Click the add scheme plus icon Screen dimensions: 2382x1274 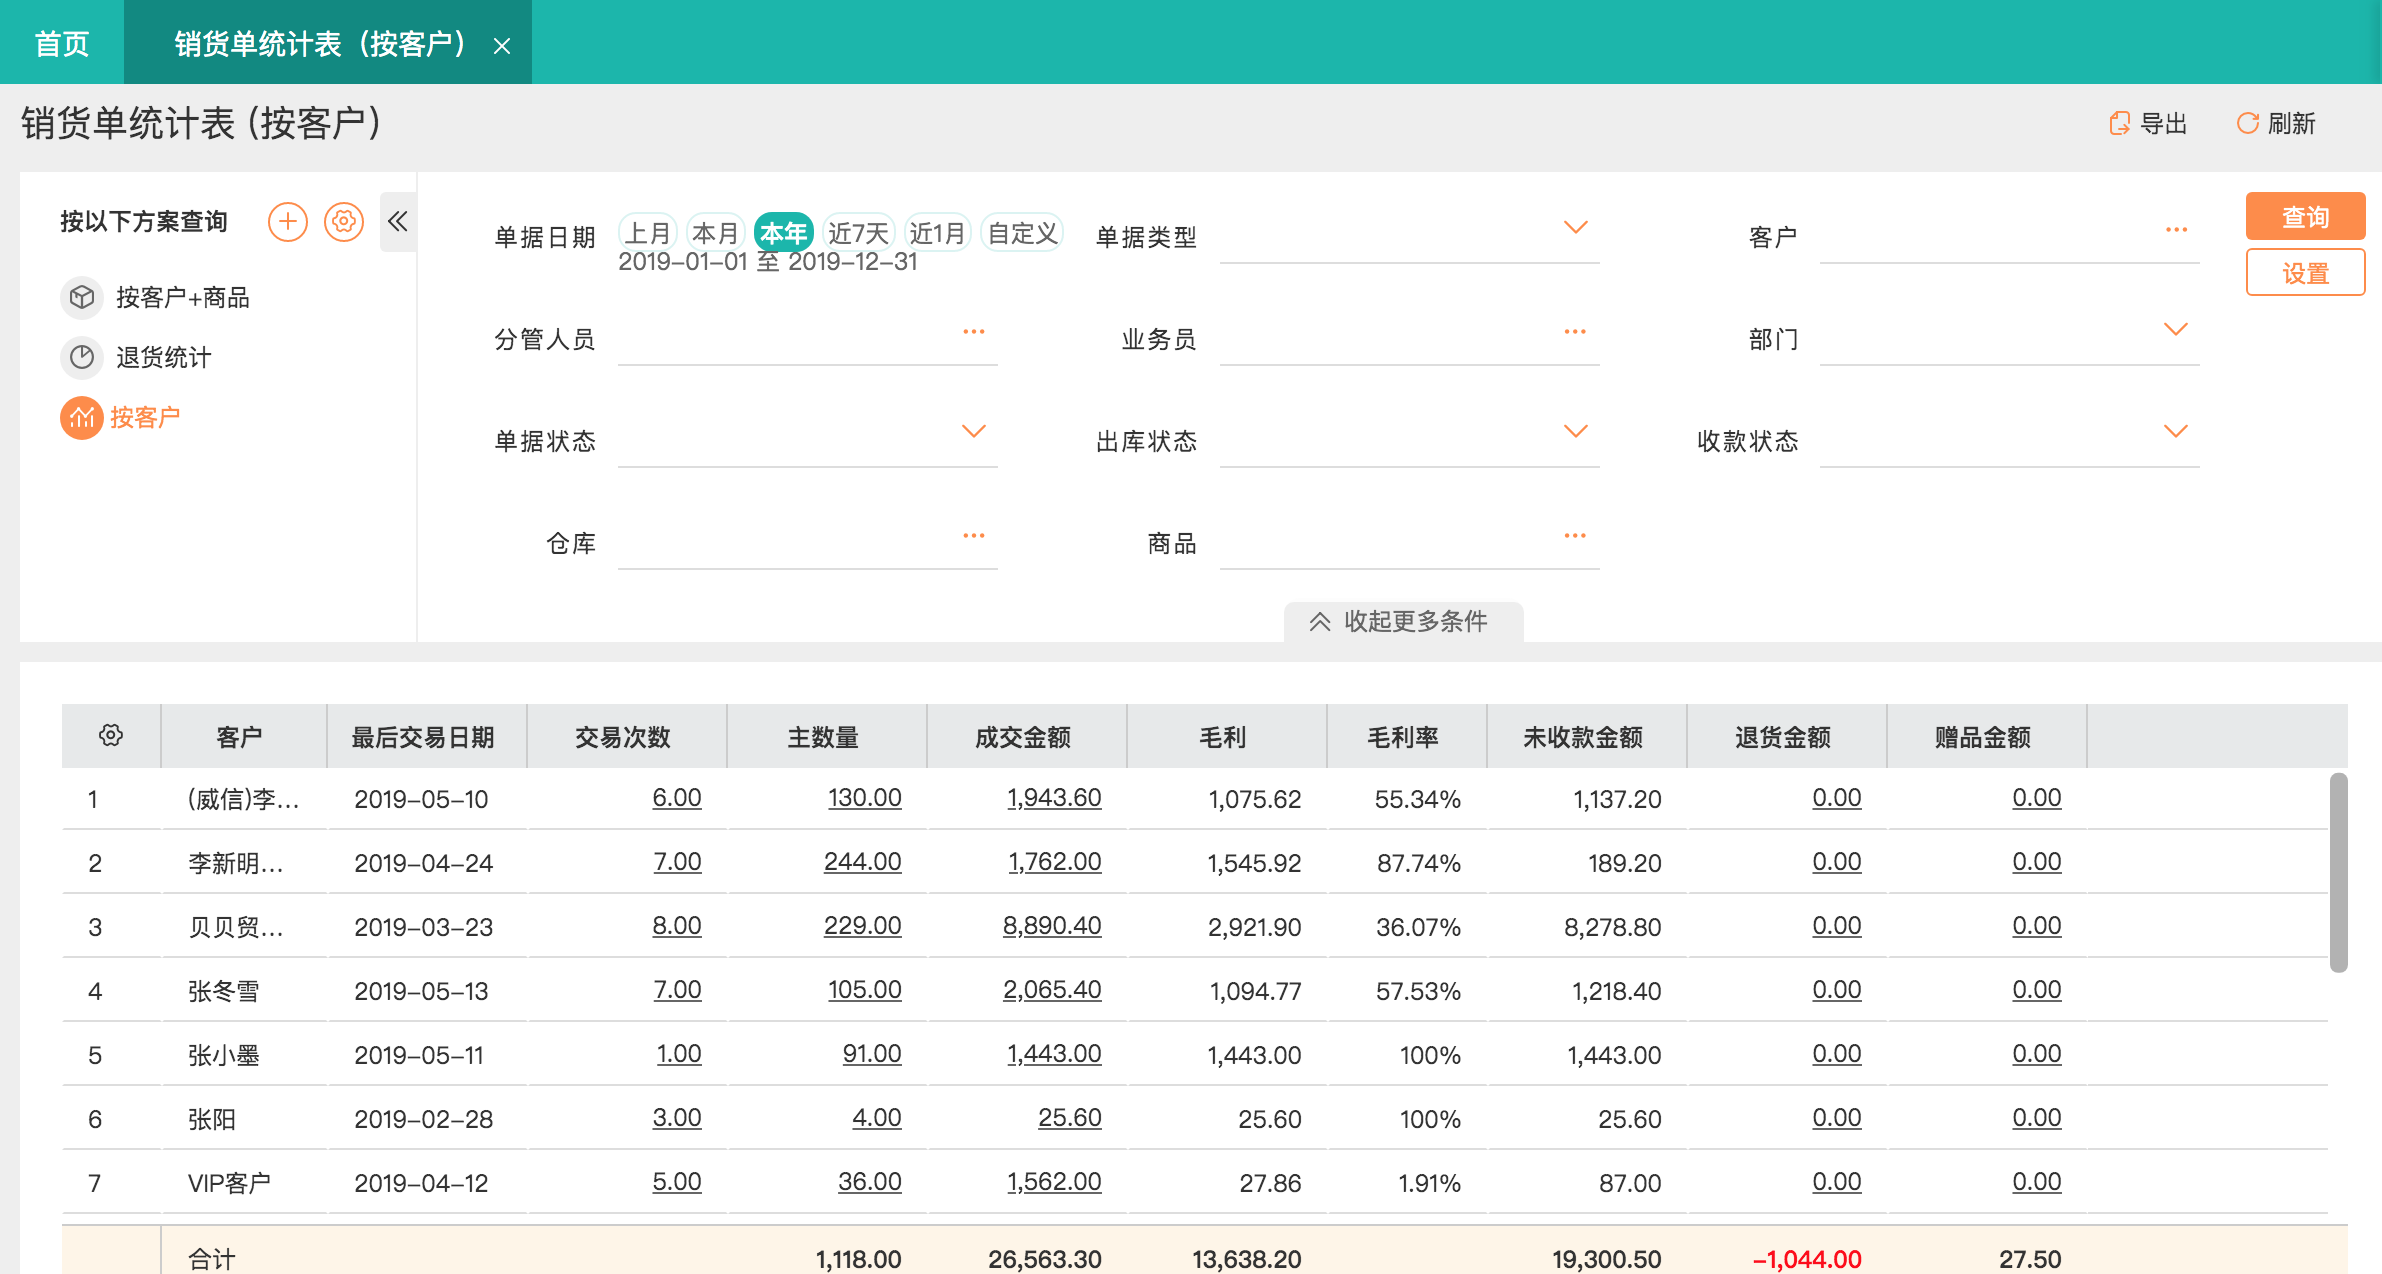click(x=288, y=220)
